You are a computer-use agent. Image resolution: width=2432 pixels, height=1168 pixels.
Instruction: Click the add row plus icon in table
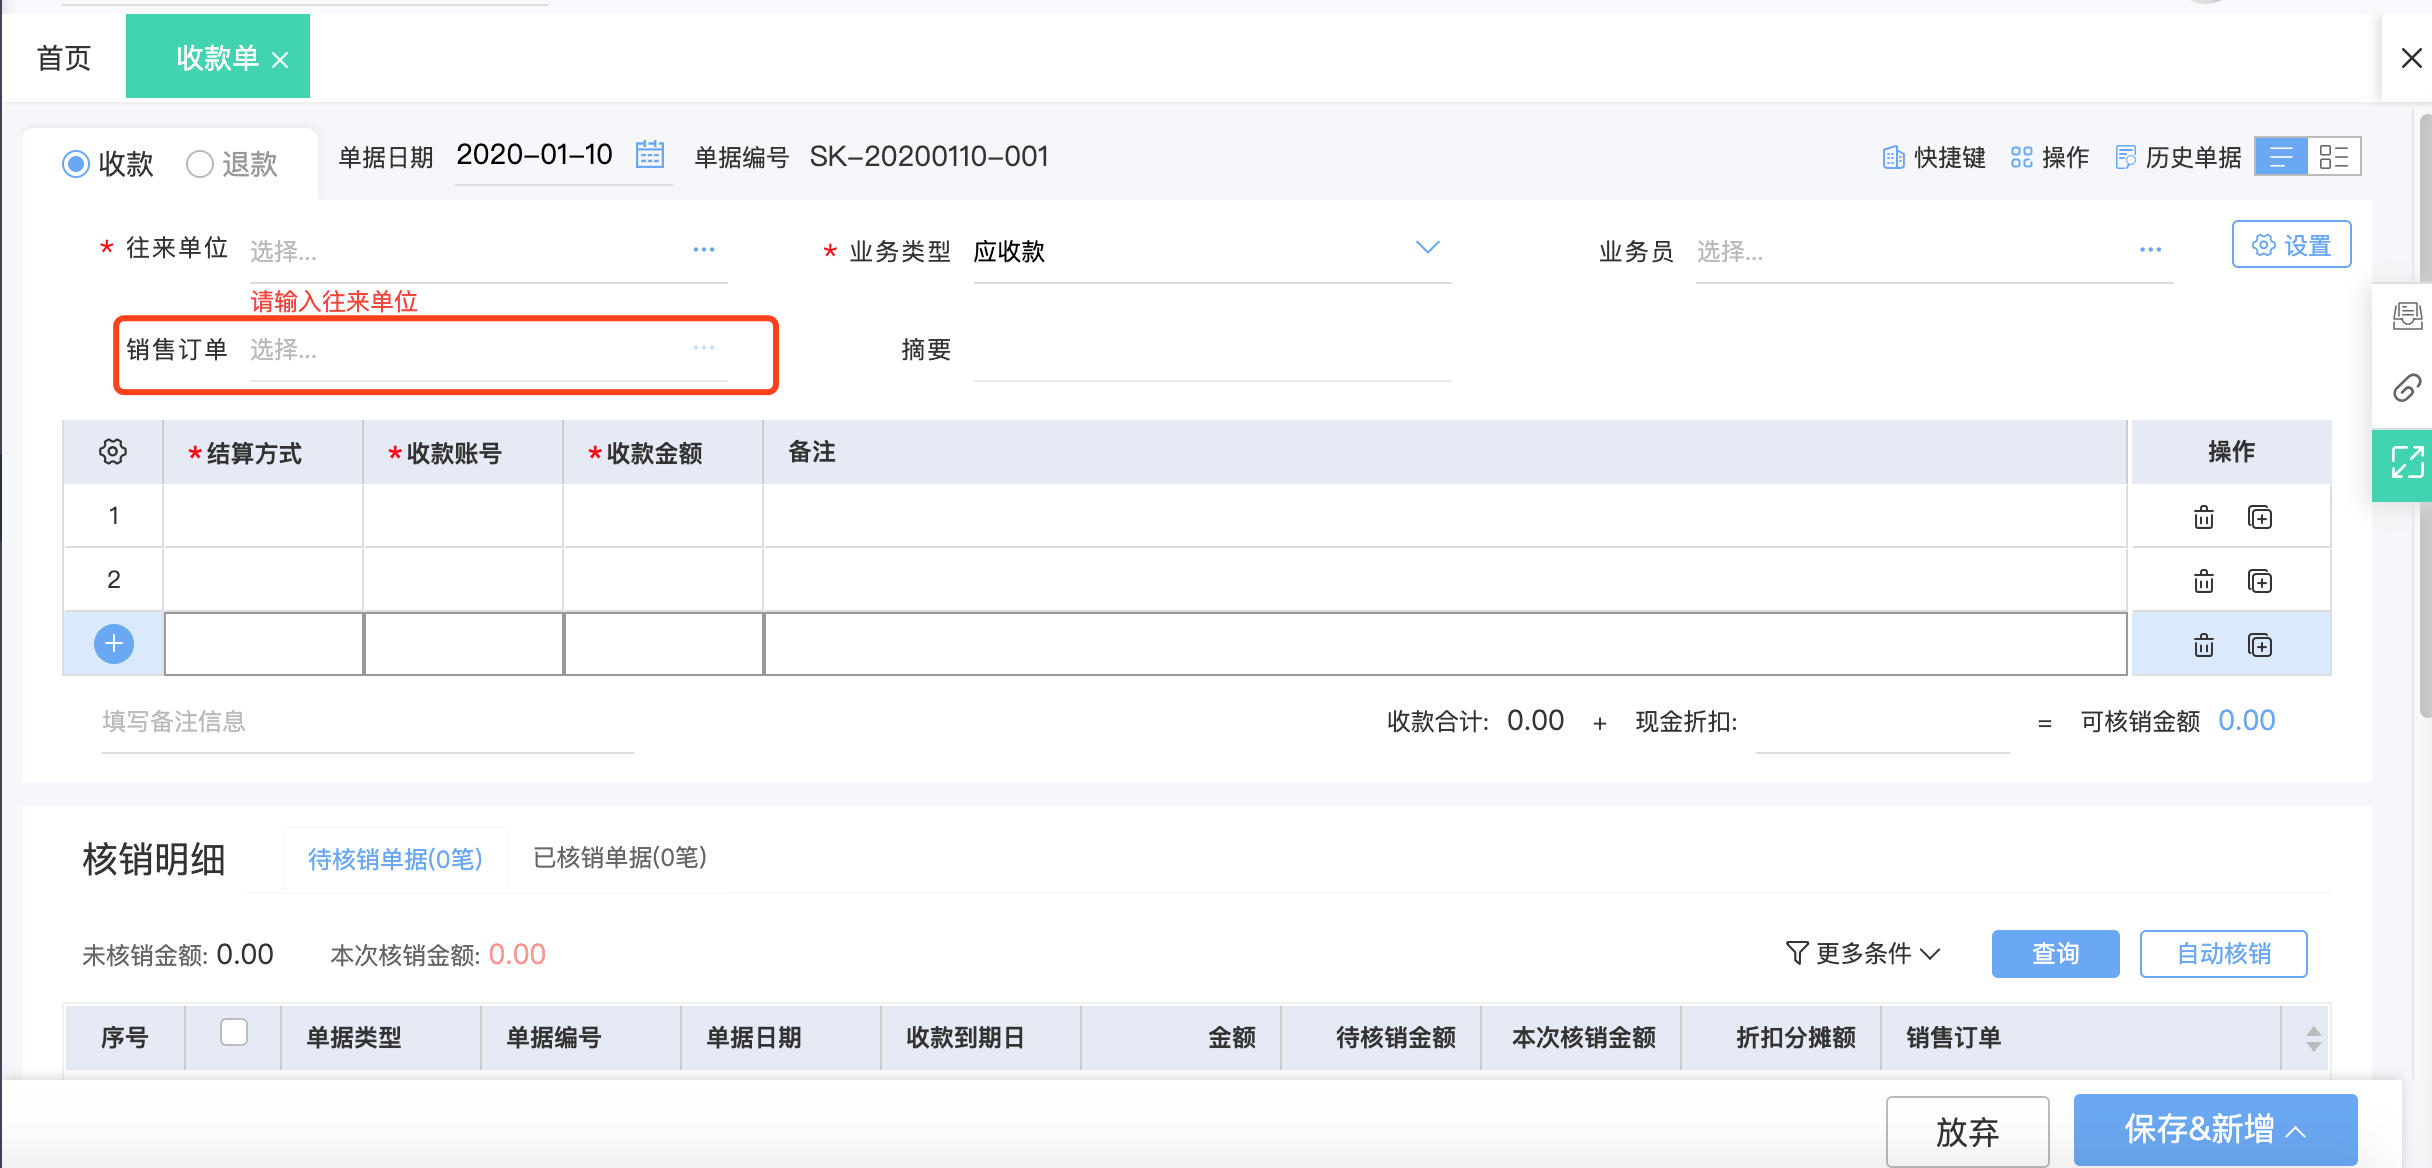(113, 642)
